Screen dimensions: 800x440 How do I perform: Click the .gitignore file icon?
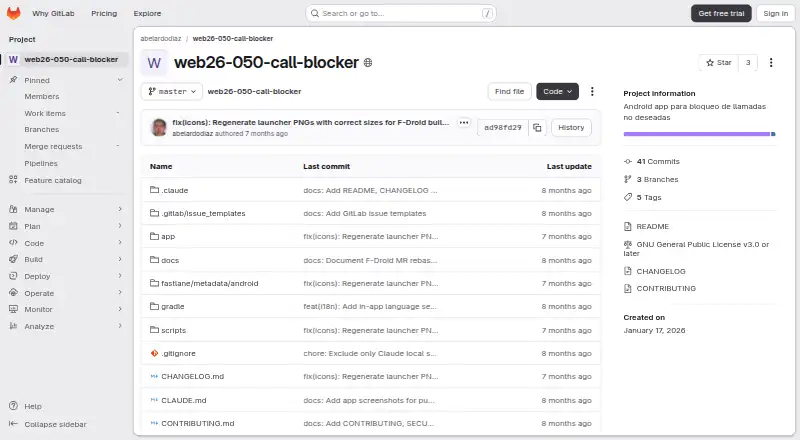click(154, 353)
